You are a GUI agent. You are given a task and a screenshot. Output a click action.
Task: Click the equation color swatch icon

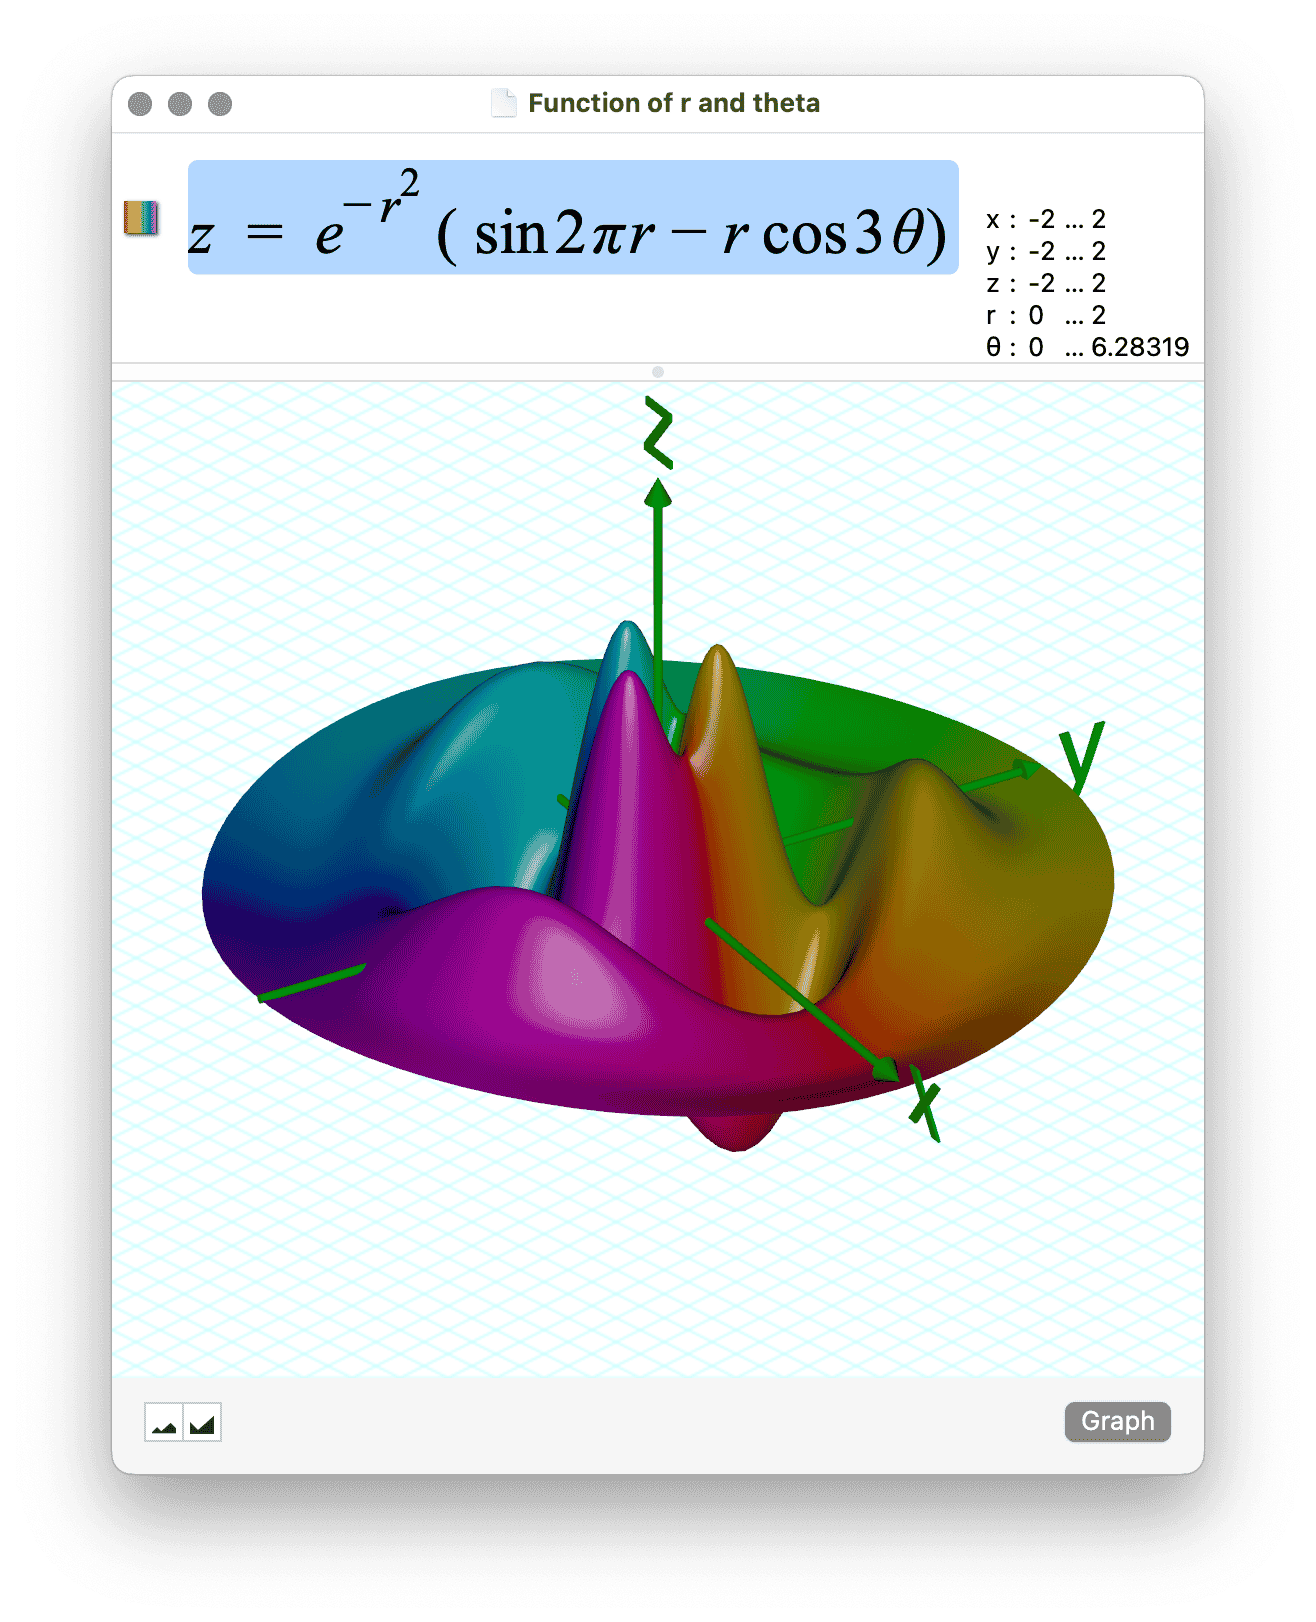(x=141, y=218)
